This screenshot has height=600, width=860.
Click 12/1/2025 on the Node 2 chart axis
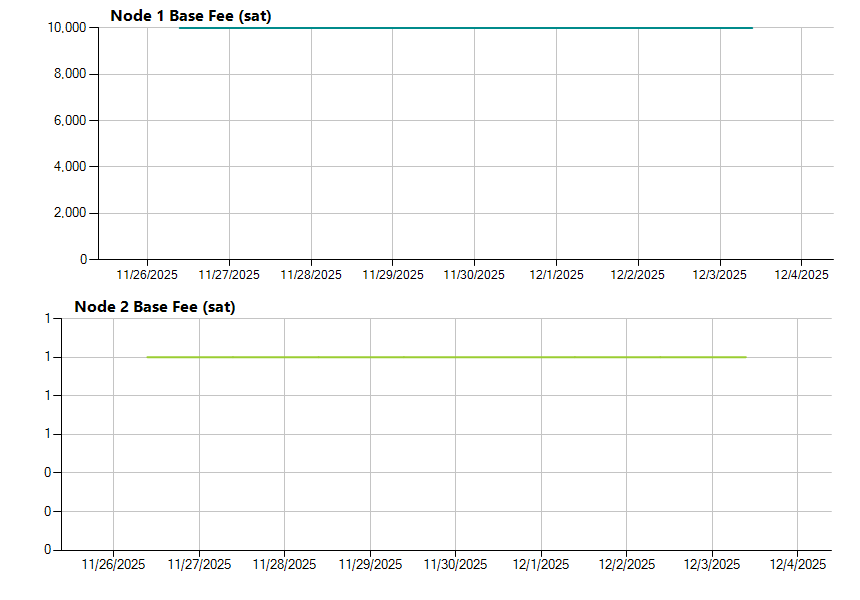541,564
